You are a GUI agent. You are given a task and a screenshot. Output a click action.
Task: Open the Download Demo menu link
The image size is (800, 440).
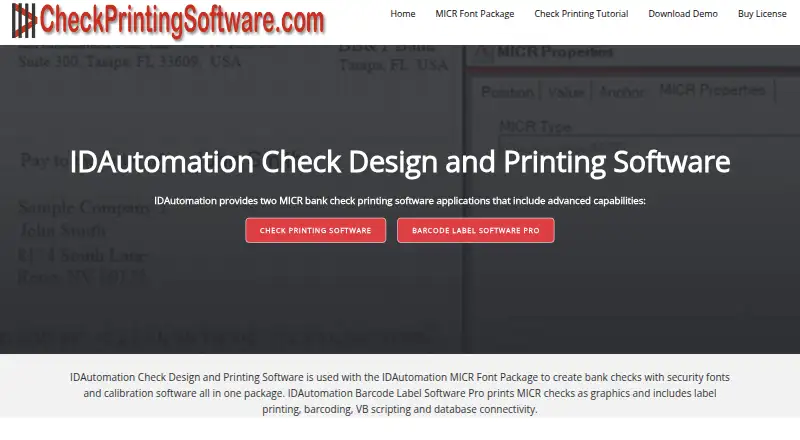tap(683, 14)
